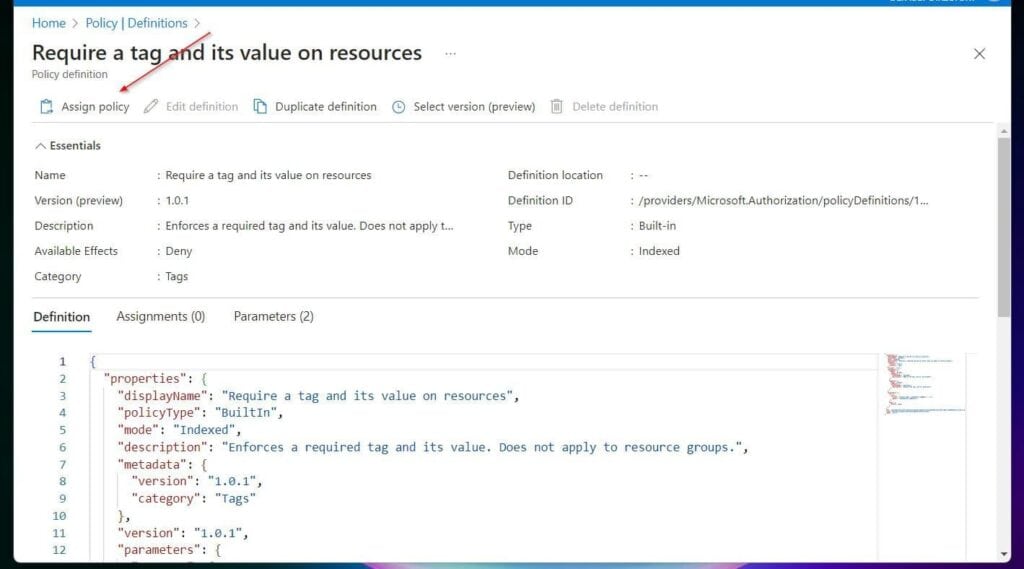Click the "policyType" key in the JSON

tap(159, 413)
